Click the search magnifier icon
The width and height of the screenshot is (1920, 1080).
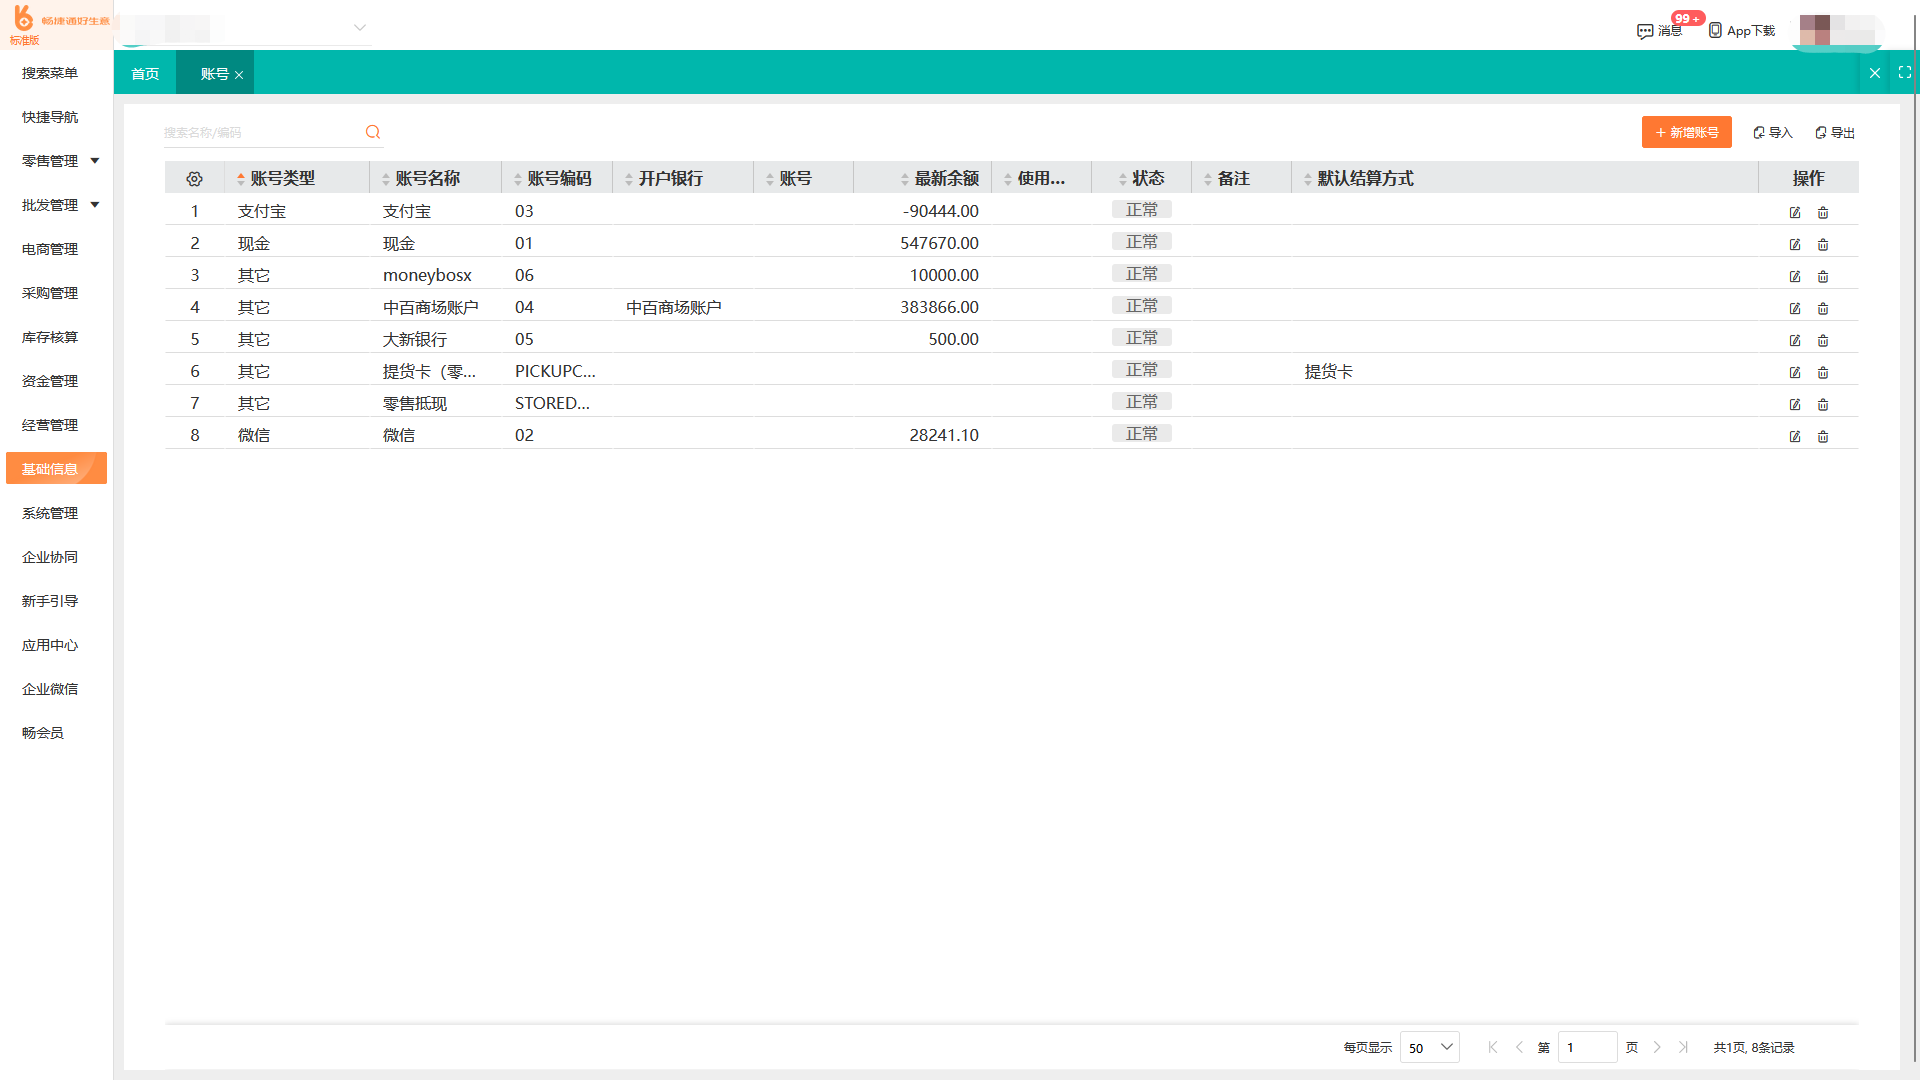(x=373, y=132)
